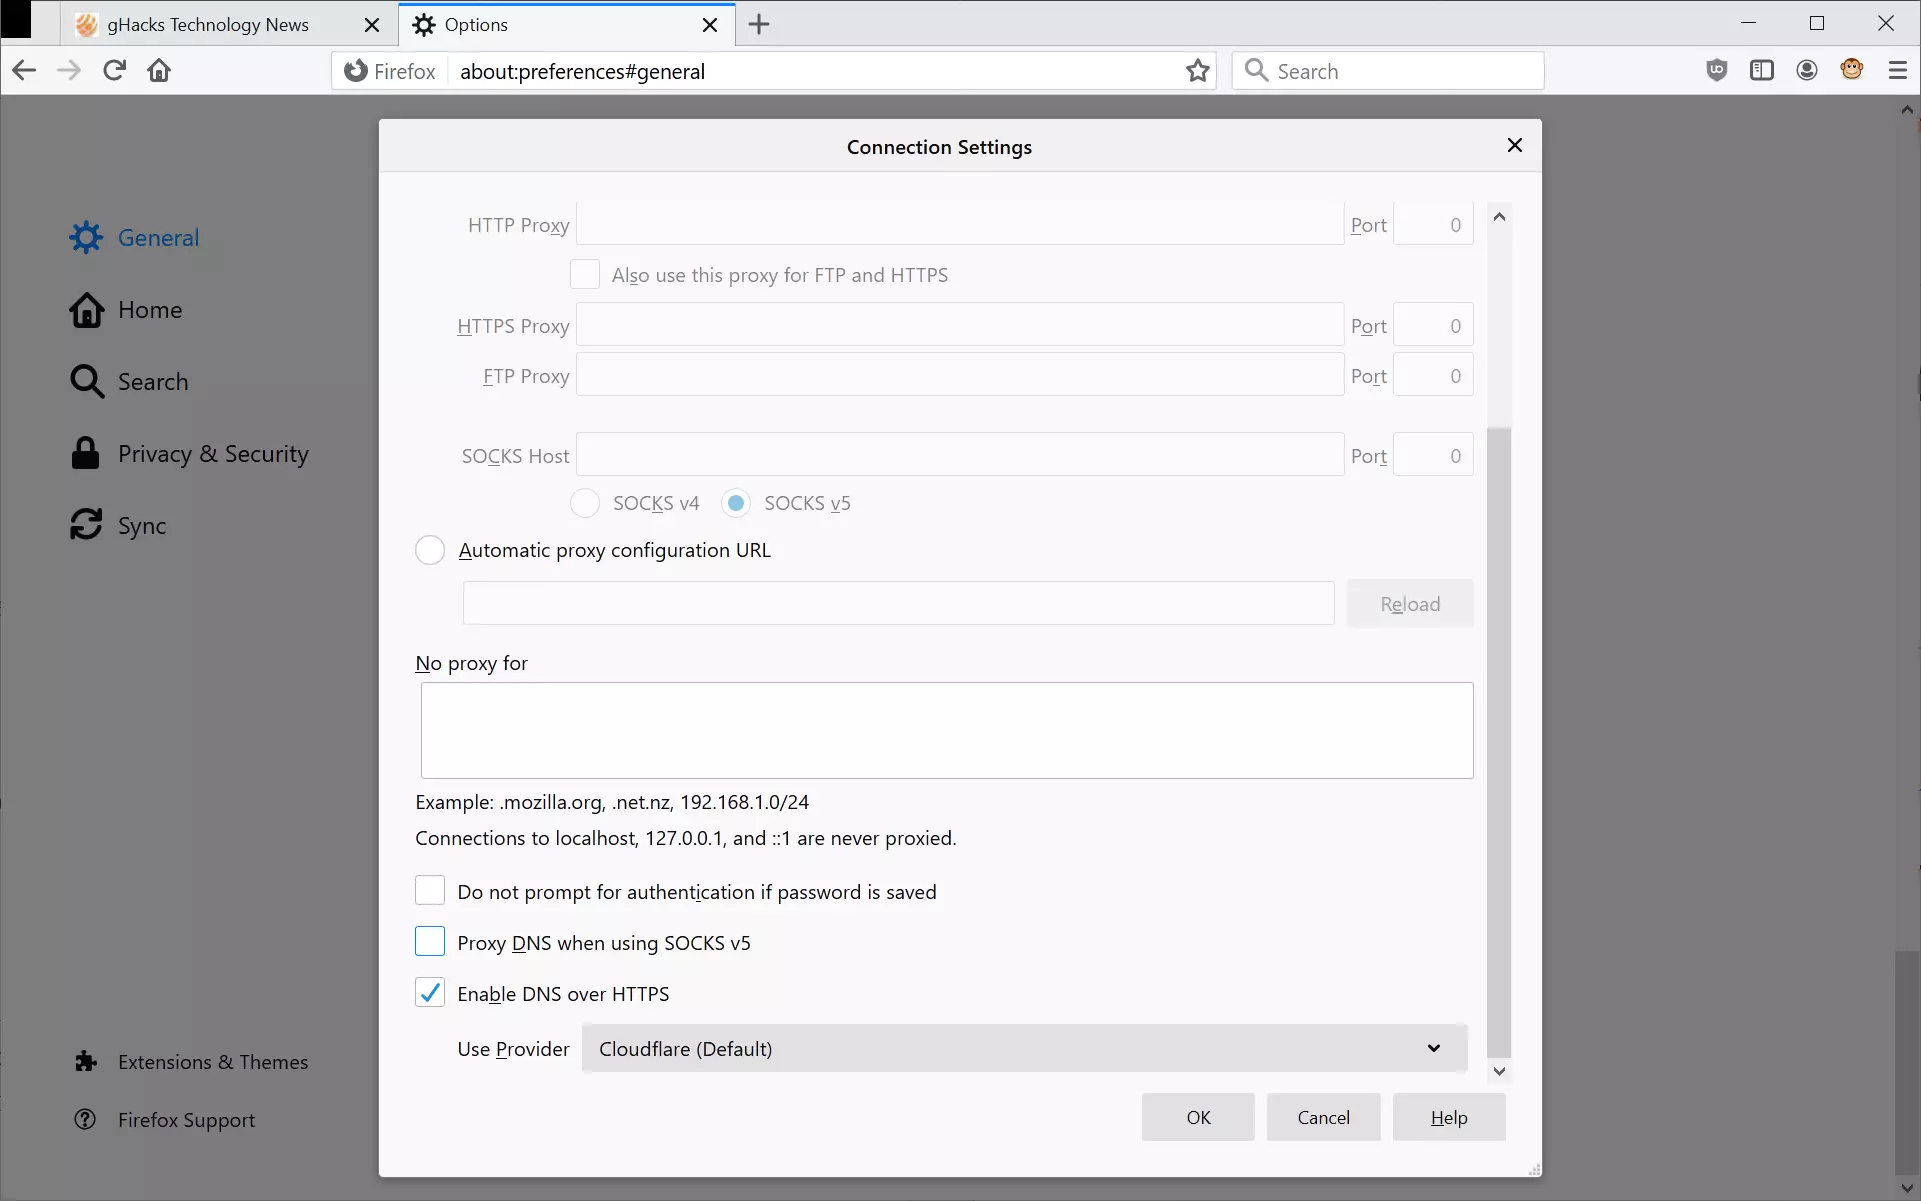
Task: Expand the Use Provider Cloudflare dropdown
Action: click(1434, 1049)
